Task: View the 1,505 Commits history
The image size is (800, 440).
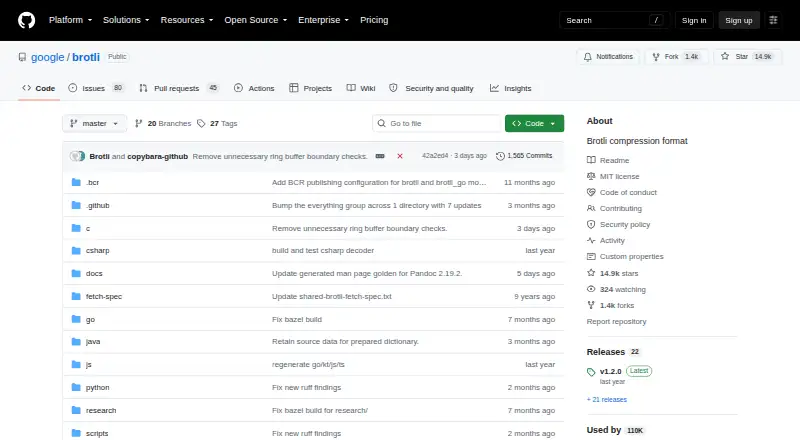Action: [x=524, y=156]
